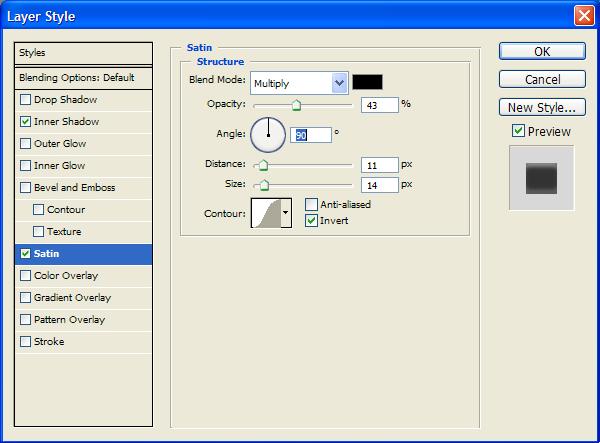This screenshot has height=443, width=600.
Task: Toggle the Preview checkbox
Action: click(x=517, y=131)
